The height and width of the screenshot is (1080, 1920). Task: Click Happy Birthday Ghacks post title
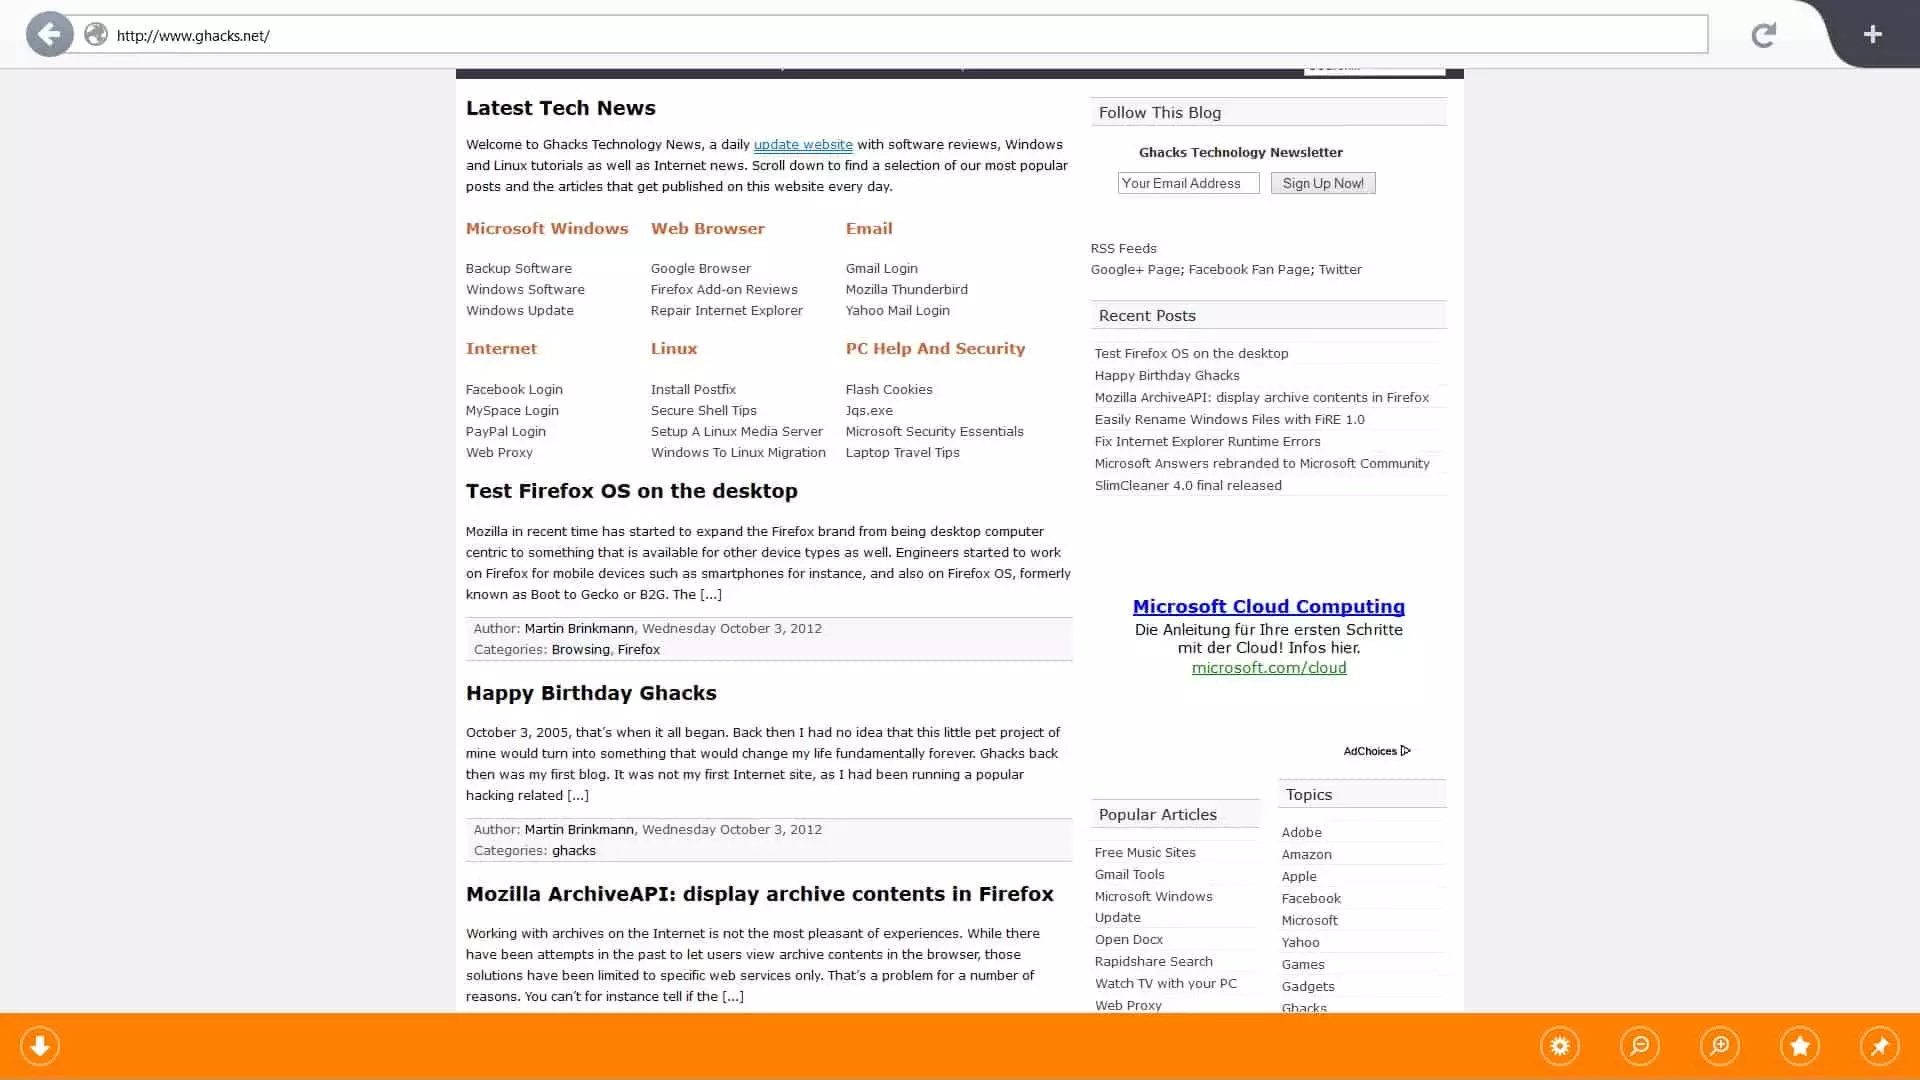pos(591,692)
